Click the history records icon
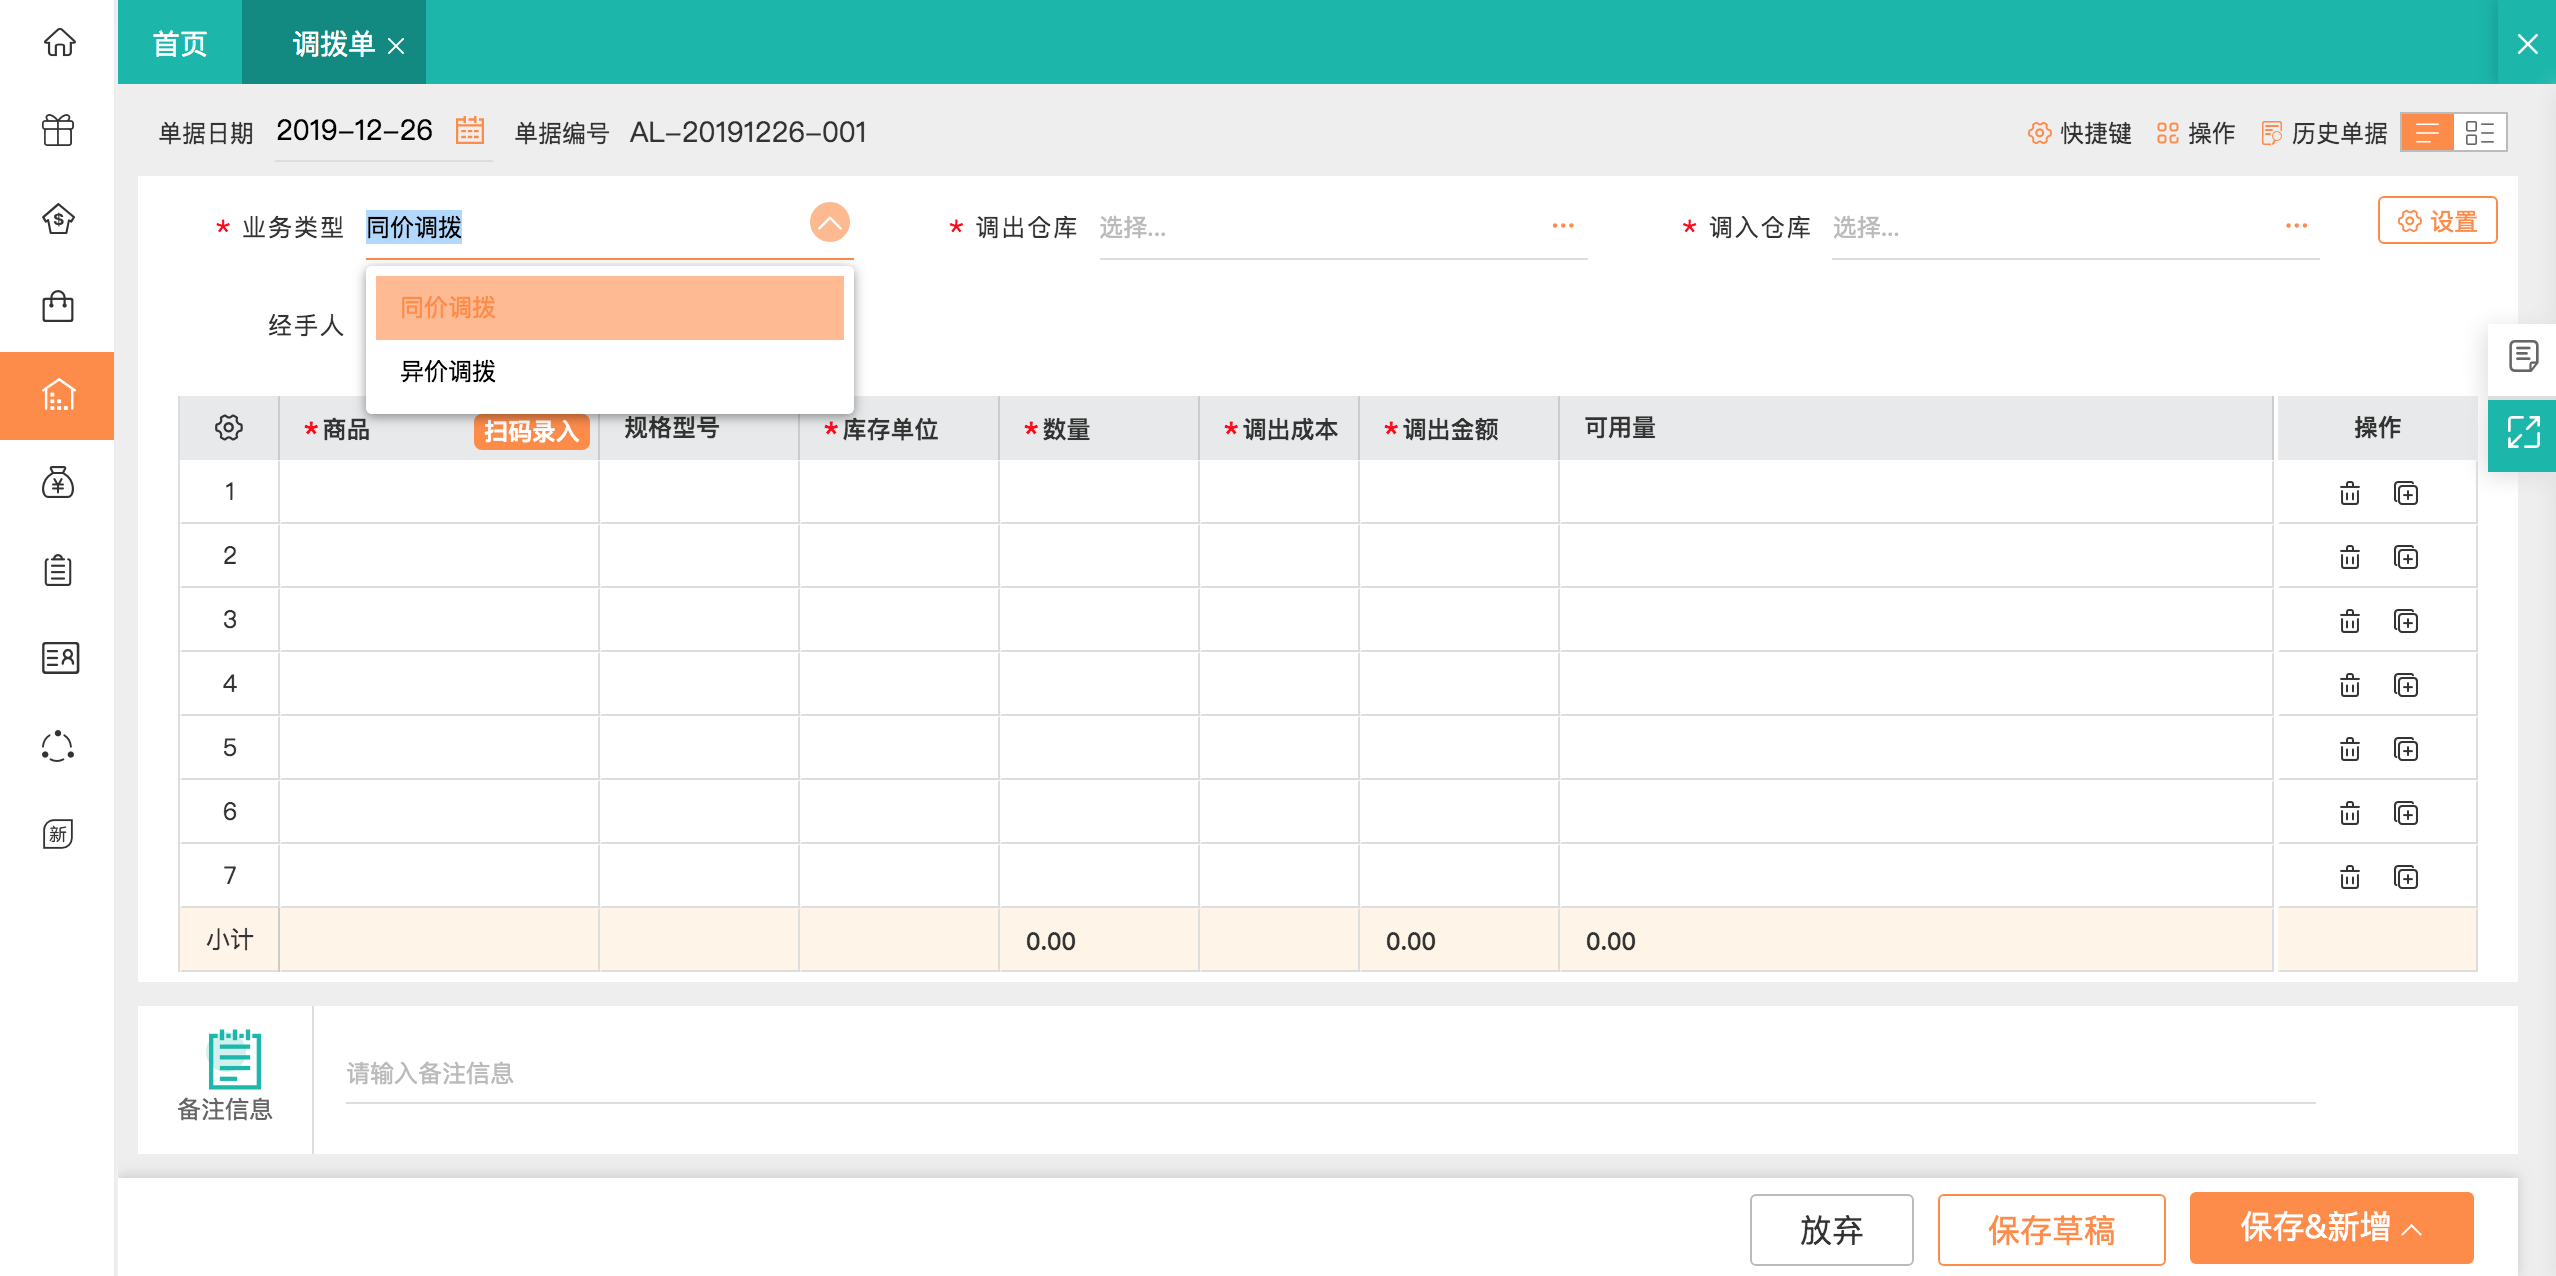The width and height of the screenshot is (2556, 1276). coord(2274,134)
